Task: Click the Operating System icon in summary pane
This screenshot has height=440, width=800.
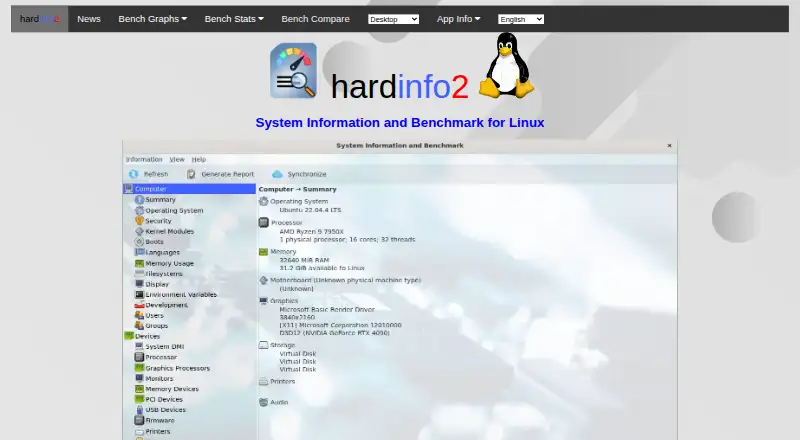Action: (x=264, y=201)
